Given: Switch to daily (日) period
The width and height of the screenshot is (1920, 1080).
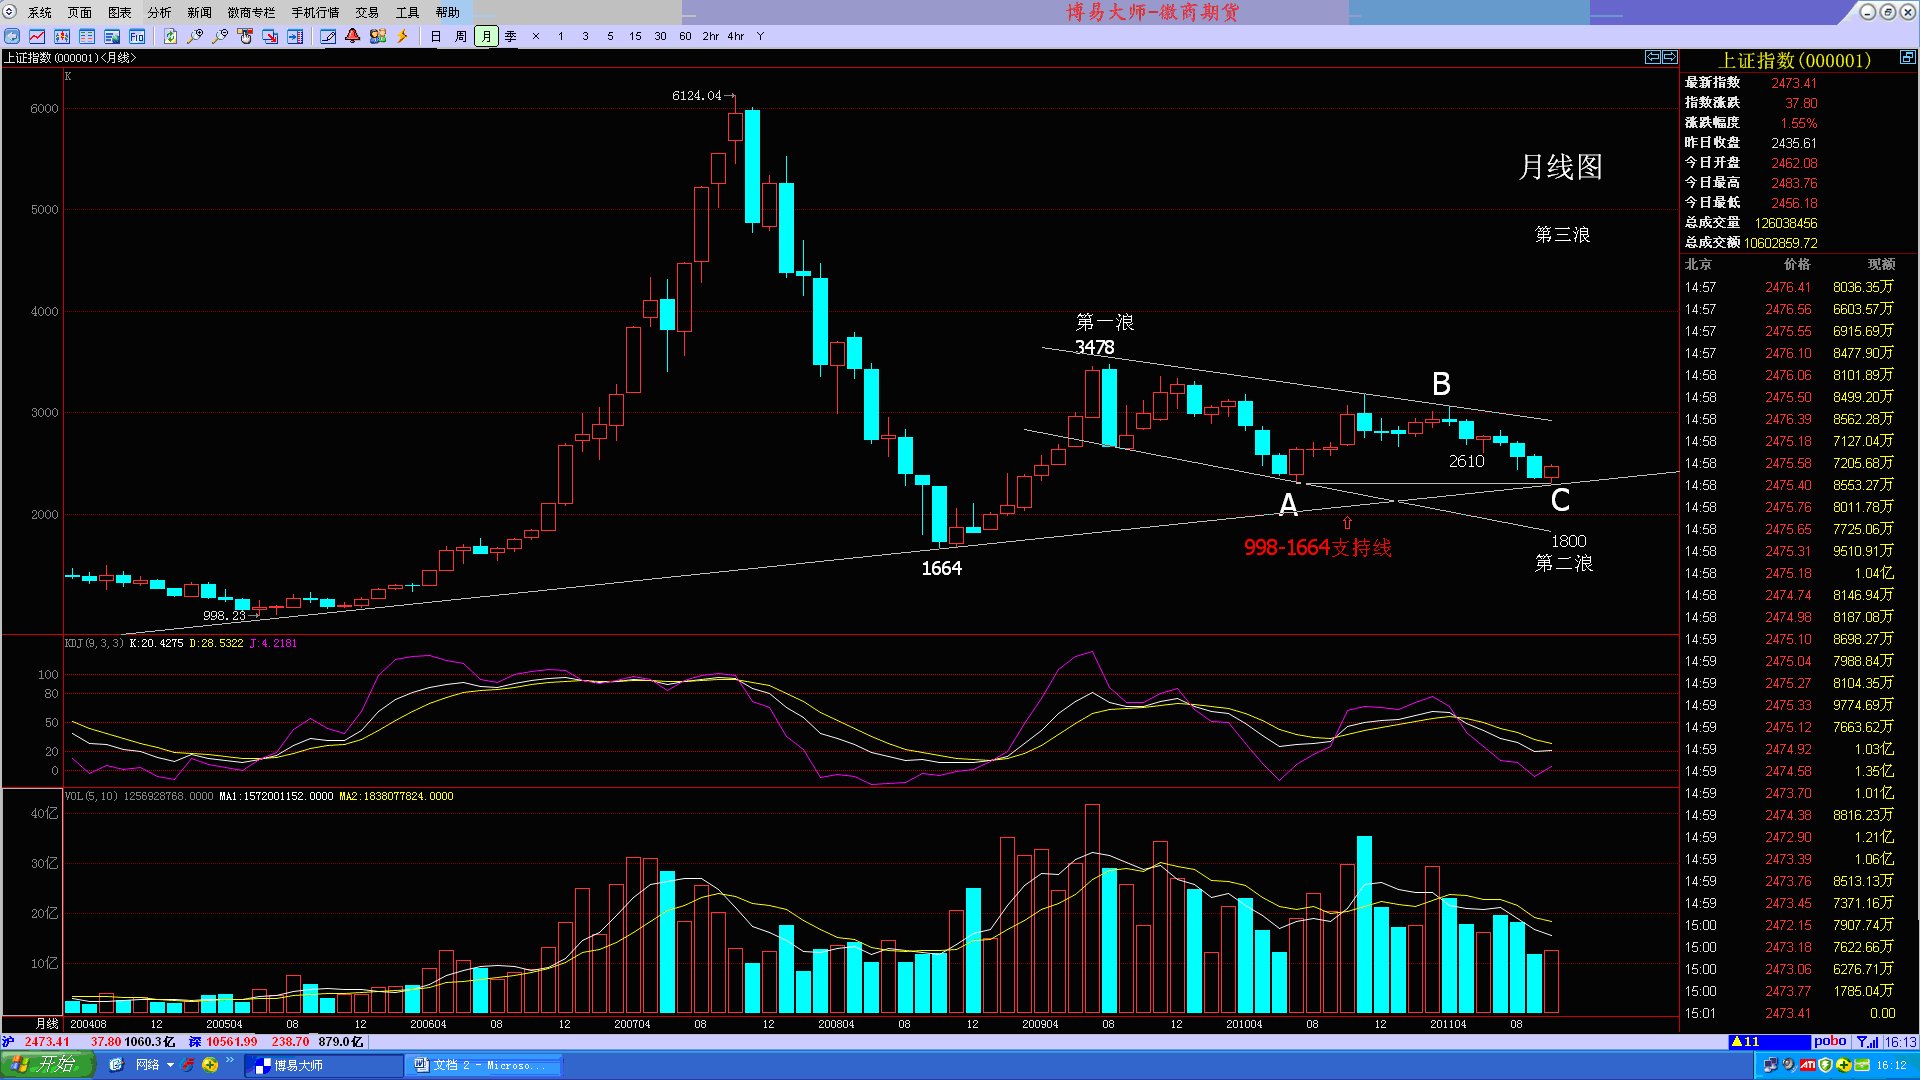Looking at the screenshot, I should tap(435, 36).
